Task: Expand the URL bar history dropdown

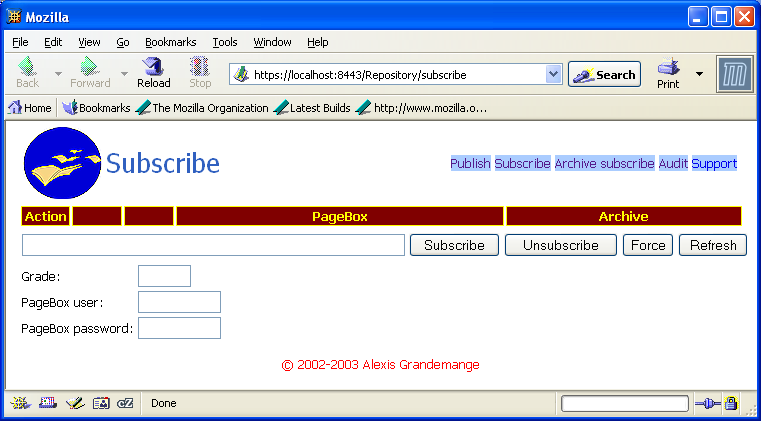Action: 553,74
